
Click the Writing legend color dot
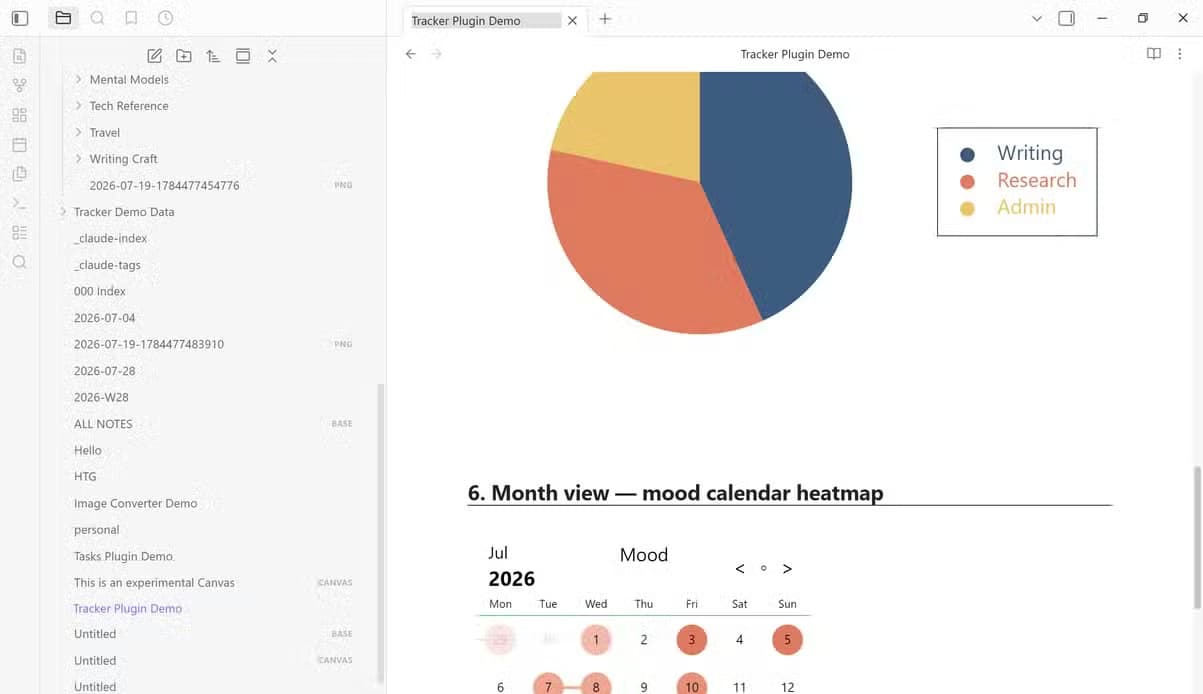click(967, 154)
